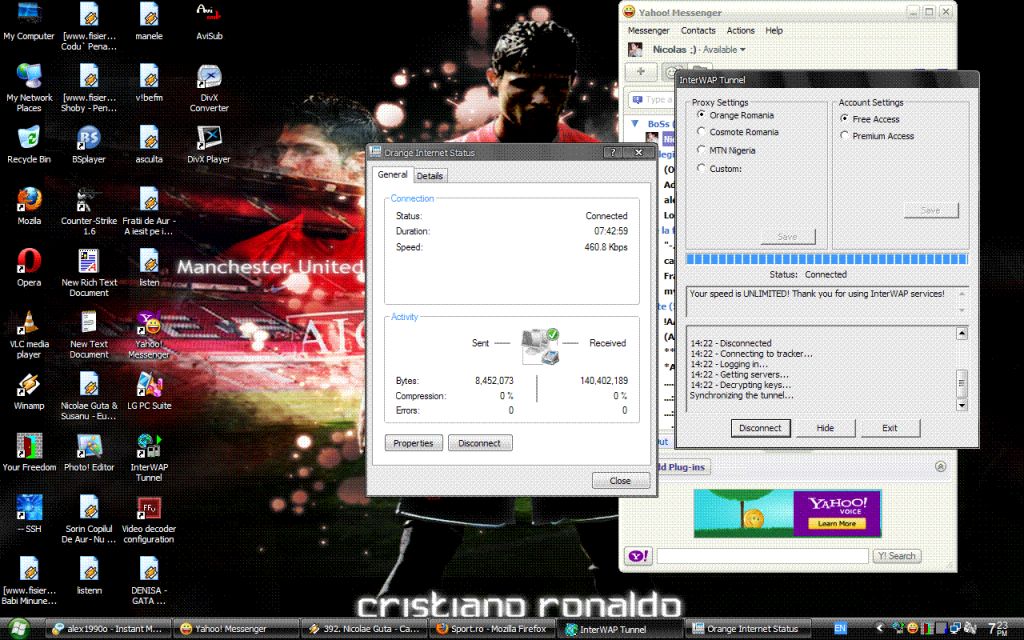Enable the Premium Access account option
The height and width of the screenshot is (640, 1024).
tap(845, 136)
